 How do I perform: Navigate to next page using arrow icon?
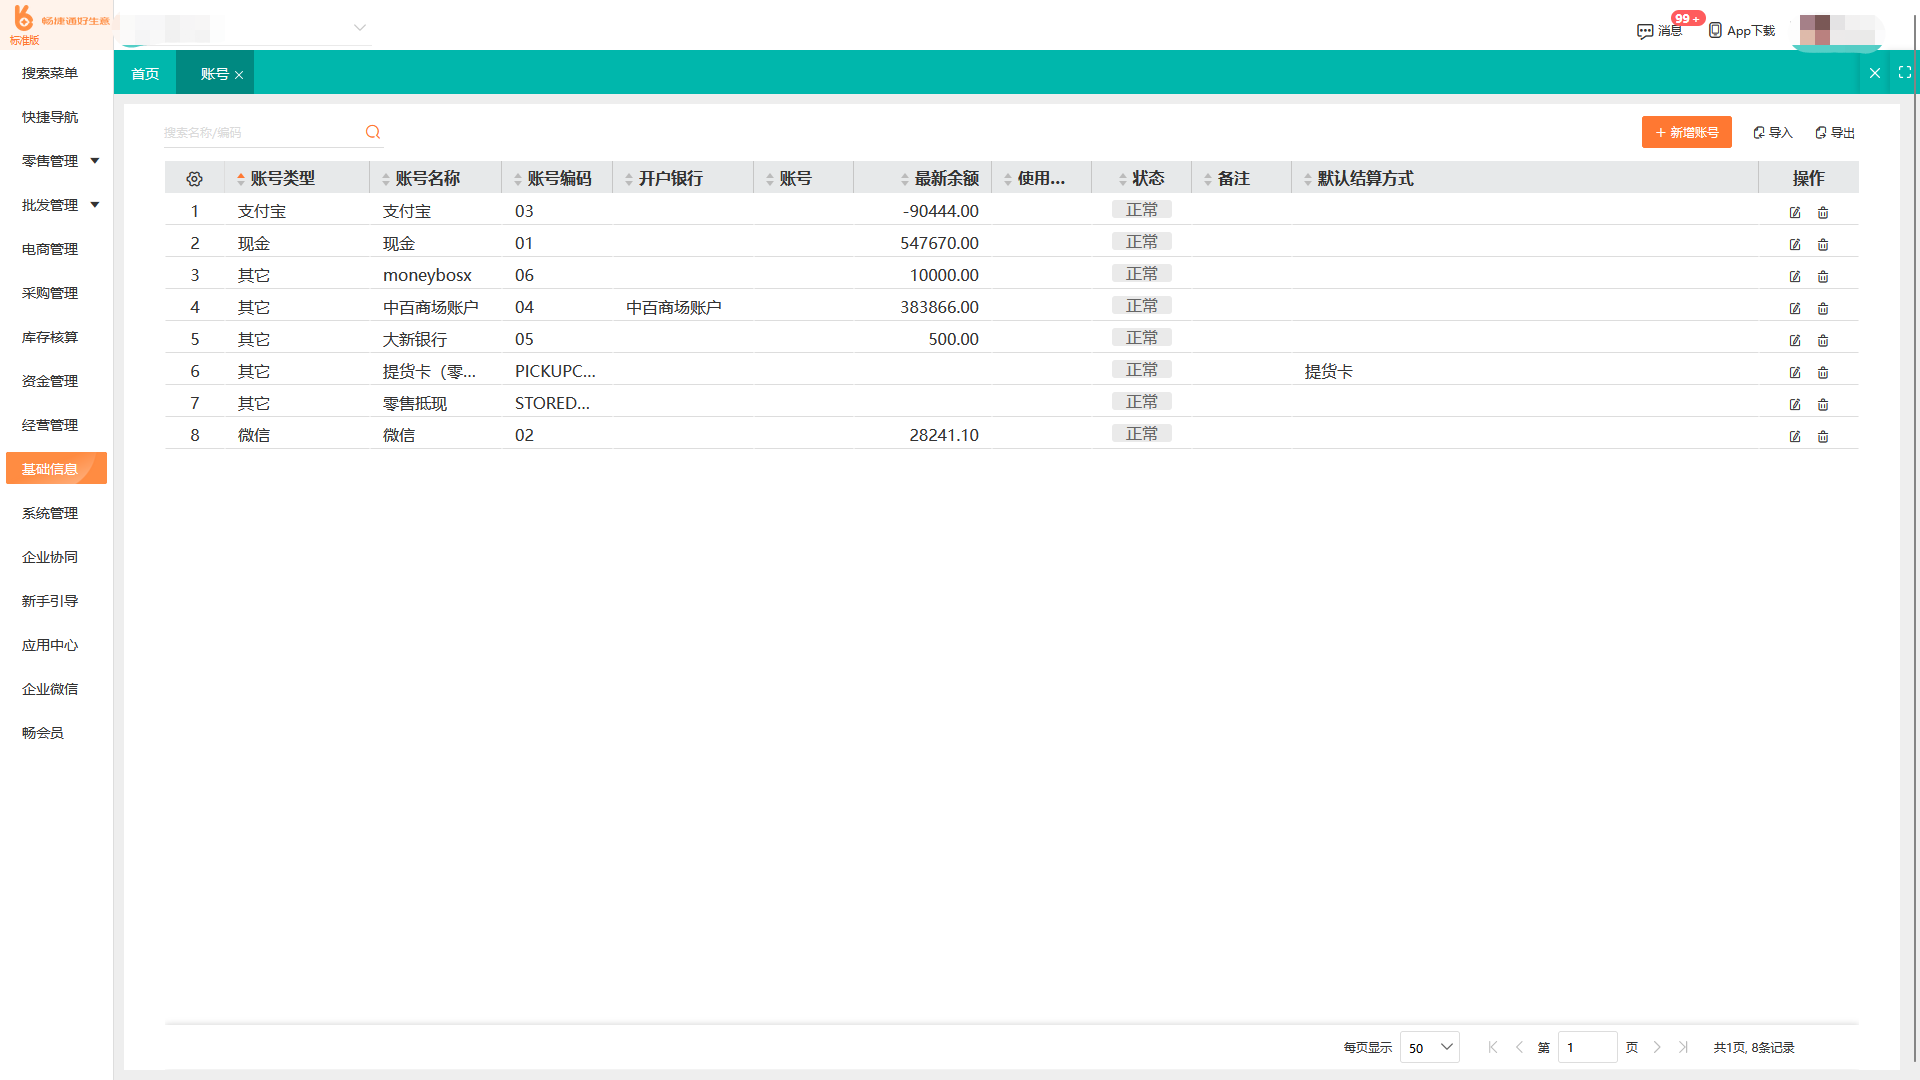[x=1659, y=1047]
